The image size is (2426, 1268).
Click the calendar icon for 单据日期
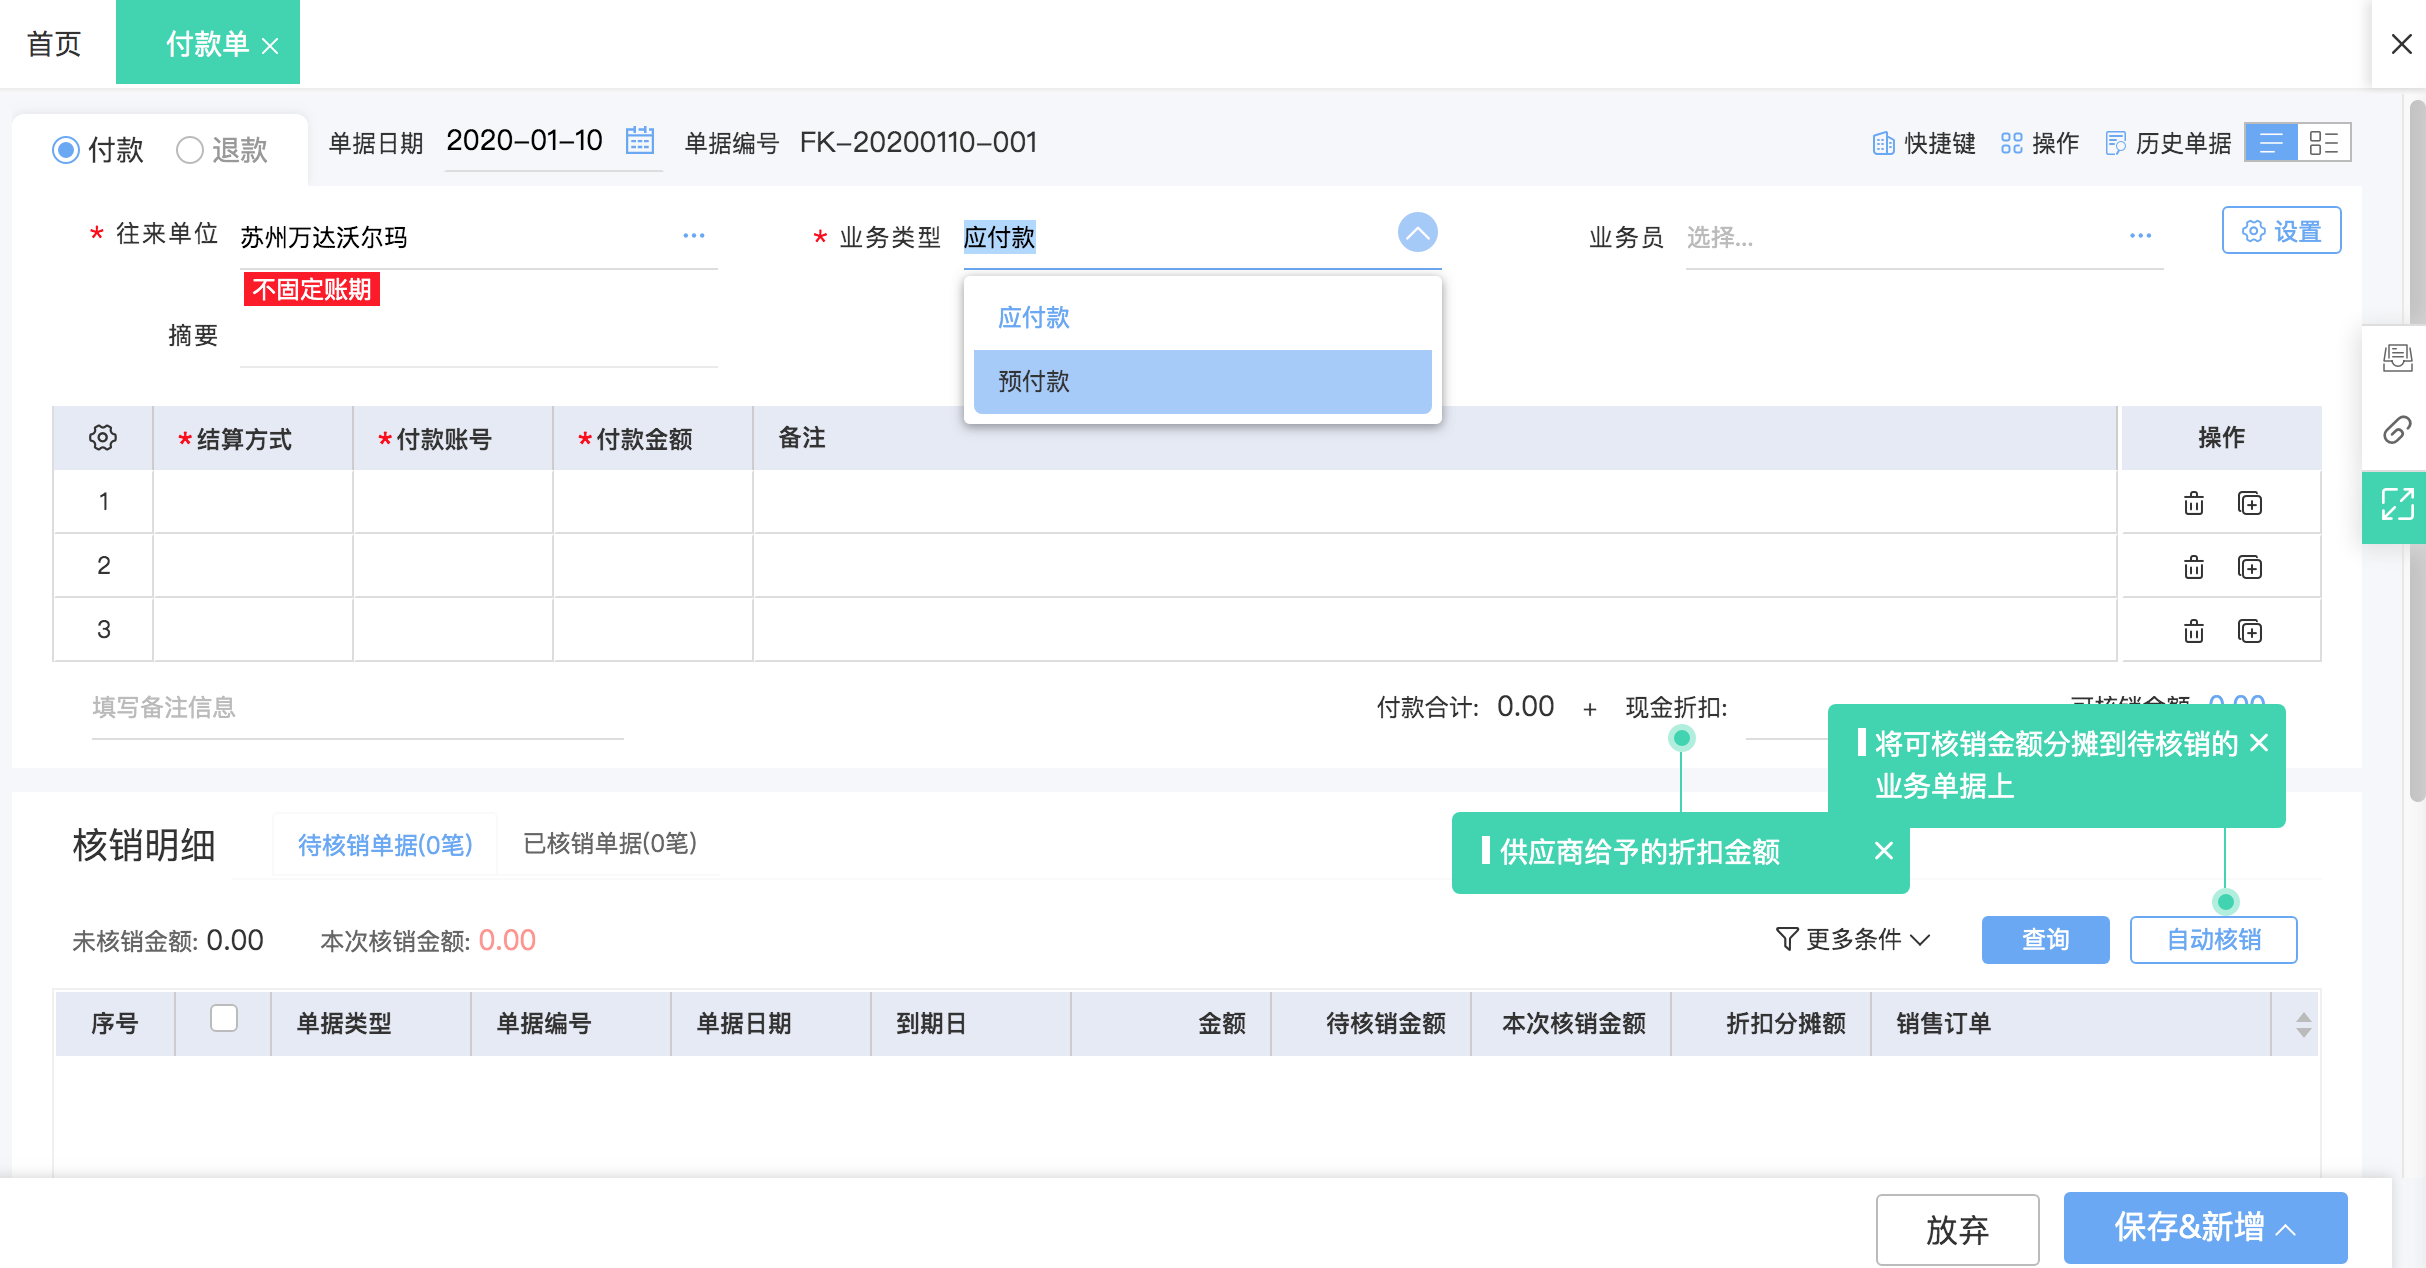point(640,143)
